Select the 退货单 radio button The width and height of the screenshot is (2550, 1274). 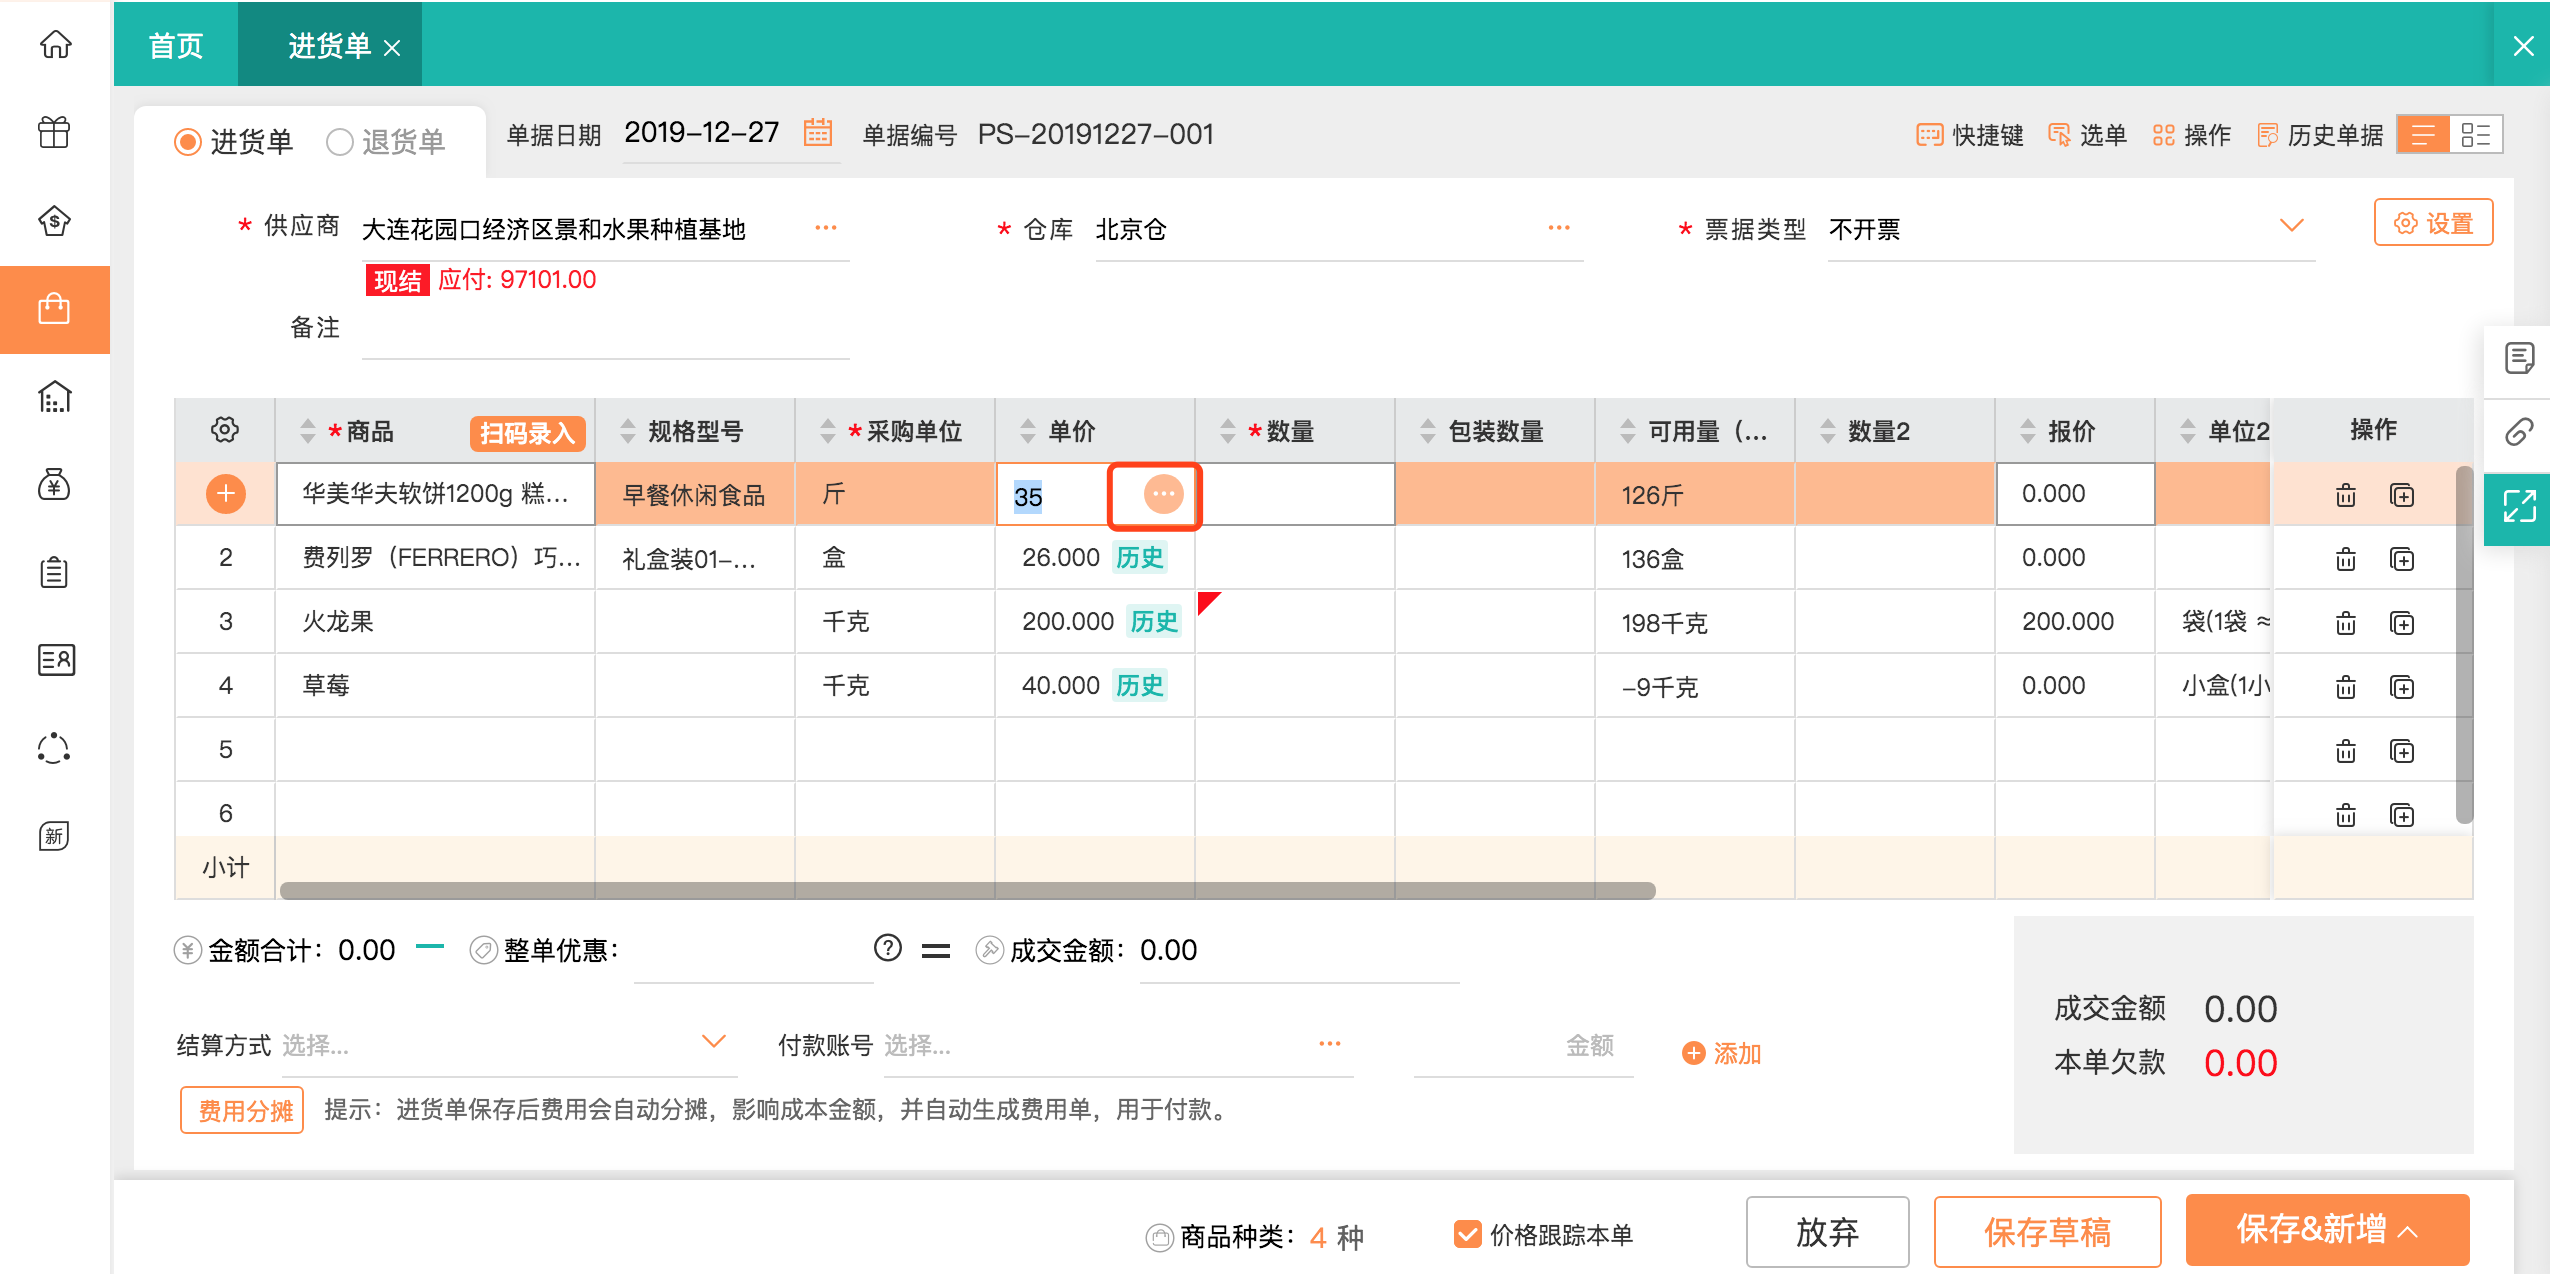coord(342,138)
